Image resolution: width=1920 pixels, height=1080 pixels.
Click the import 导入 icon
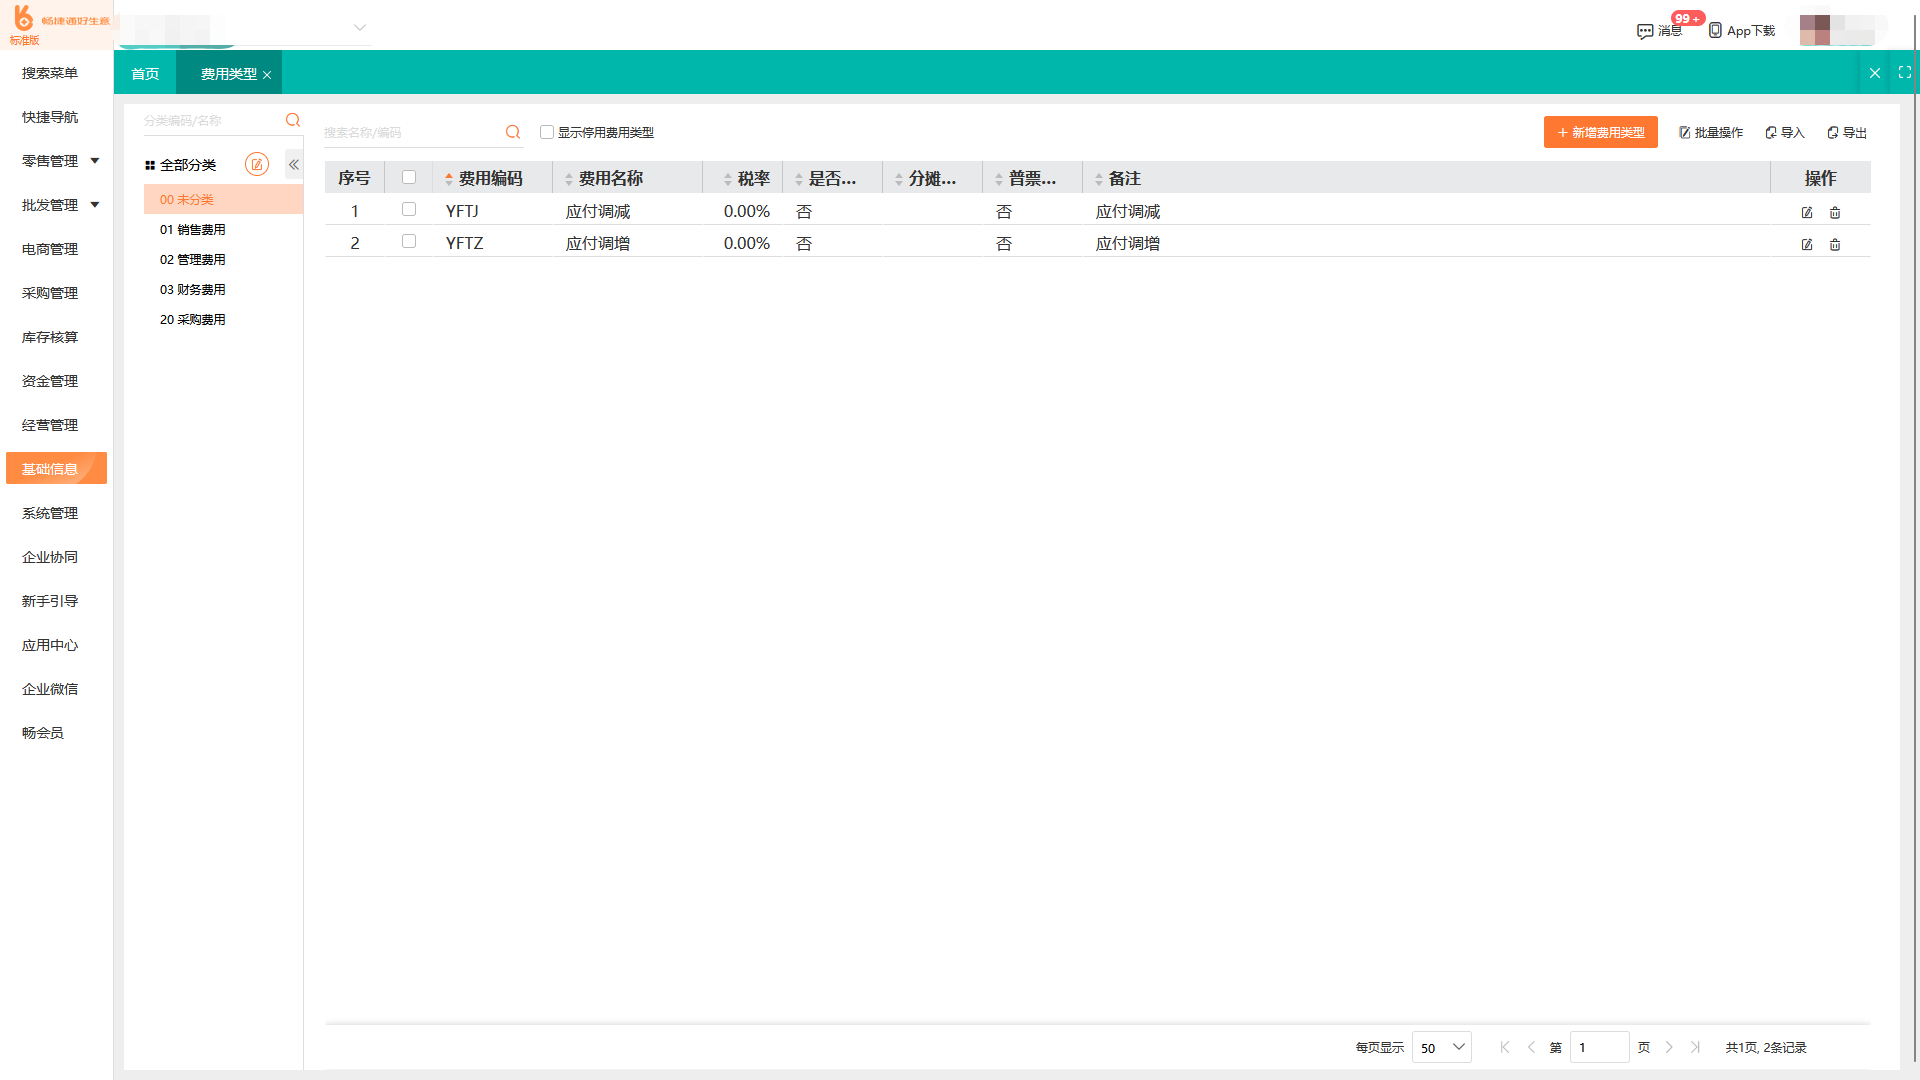(x=1788, y=131)
